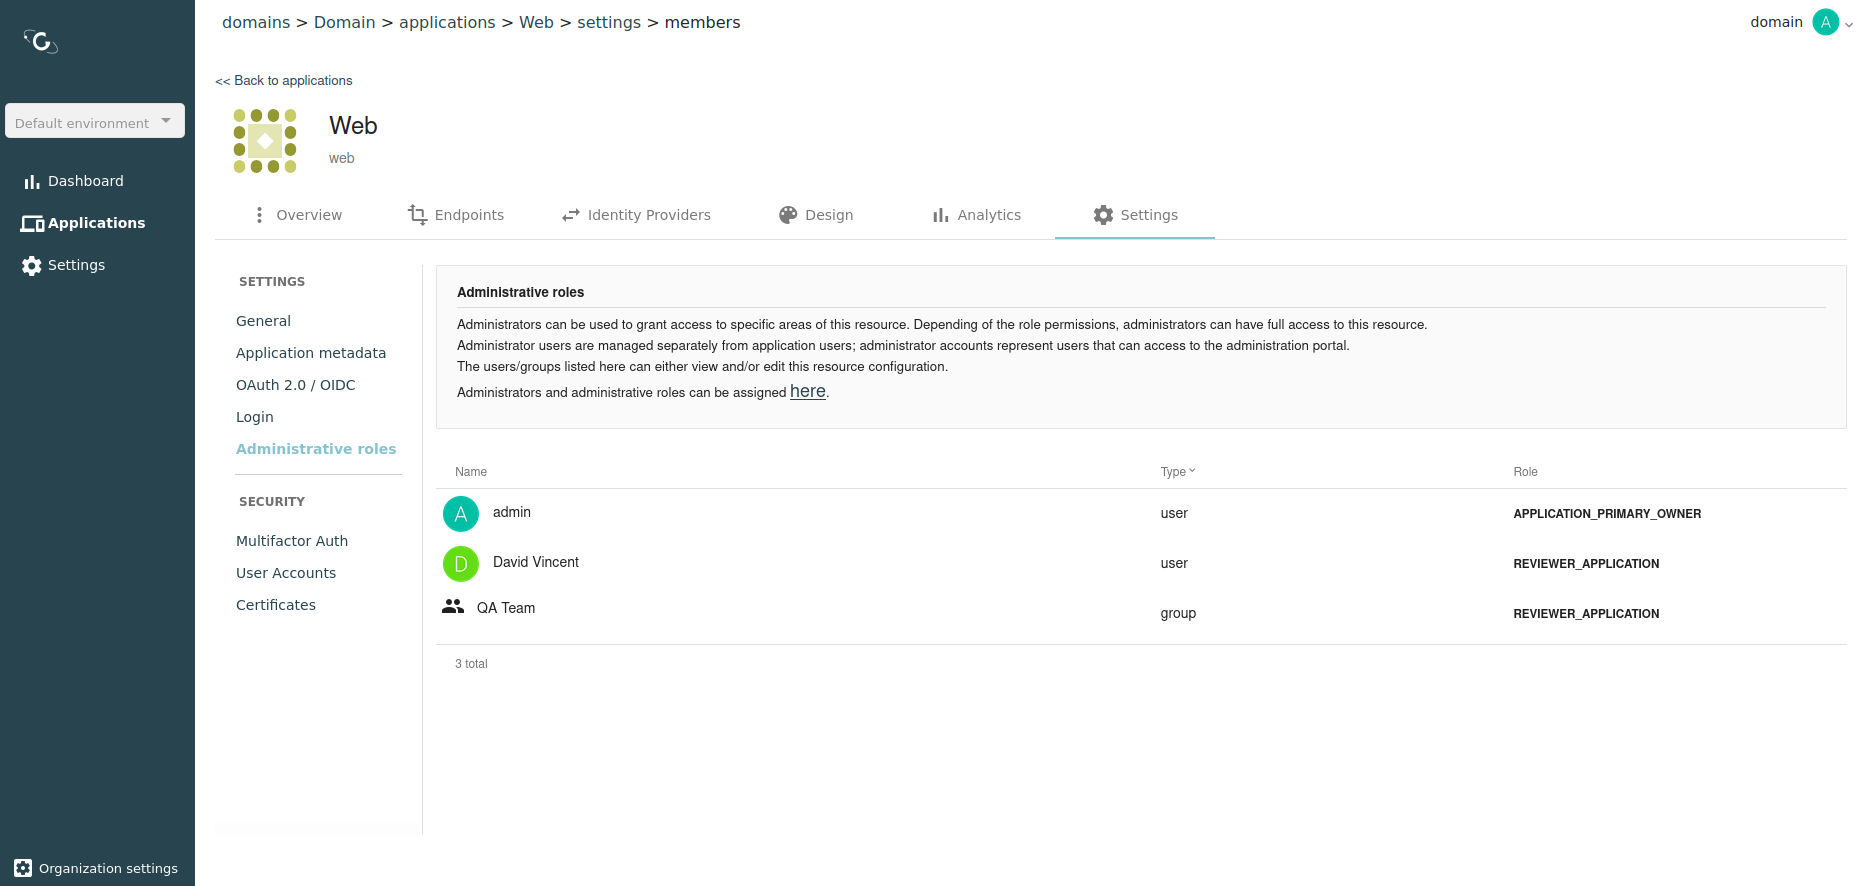This screenshot has height=886, width=1854.
Task: Select Multifactor Auth in the Security section
Action: pos(292,541)
